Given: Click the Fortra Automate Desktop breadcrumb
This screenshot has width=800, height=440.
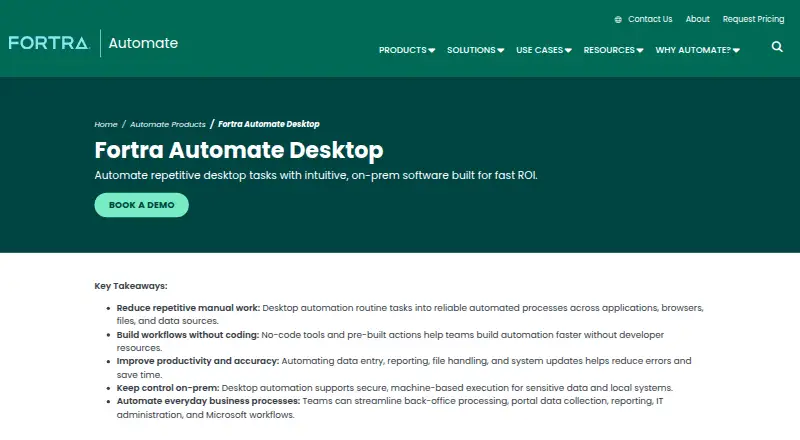Looking at the screenshot, I should point(269,124).
